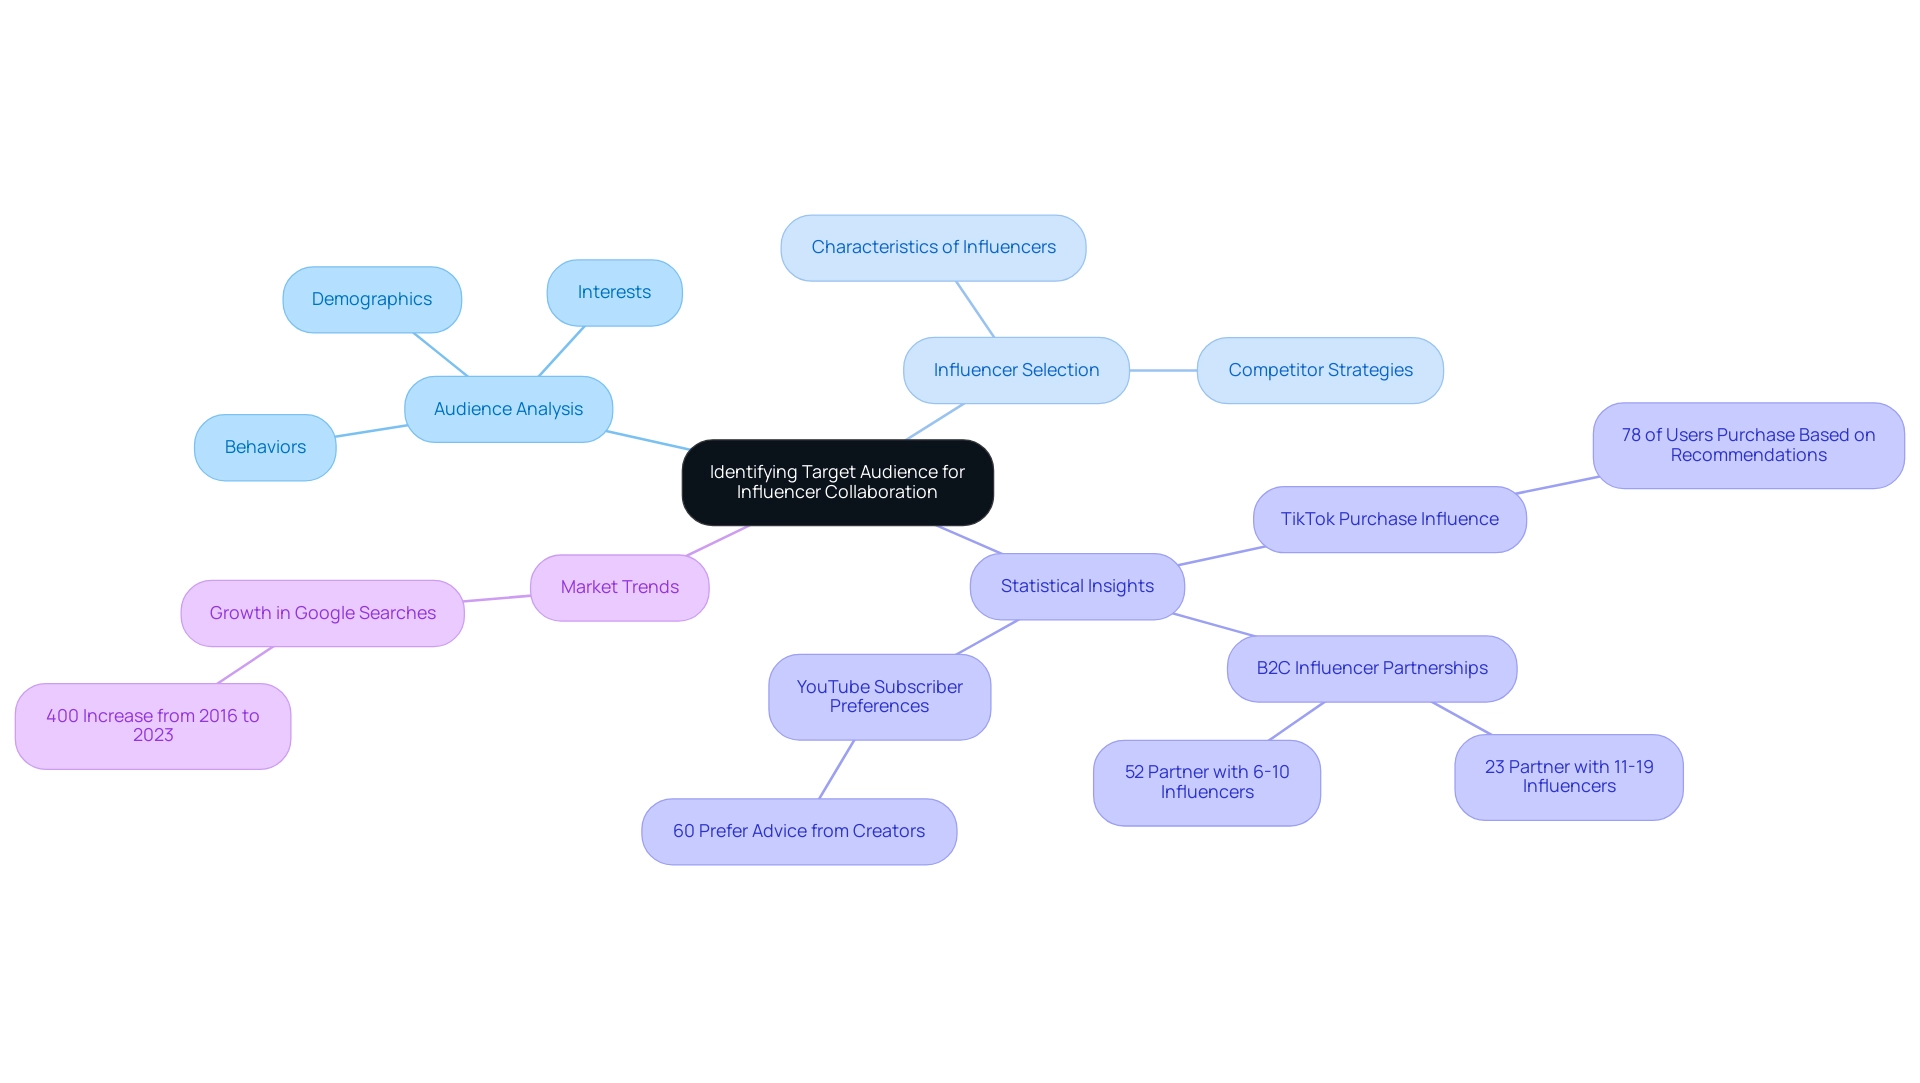This screenshot has width=1920, height=1083.
Task: Click the Market Trends node
Action: (616, 586)
